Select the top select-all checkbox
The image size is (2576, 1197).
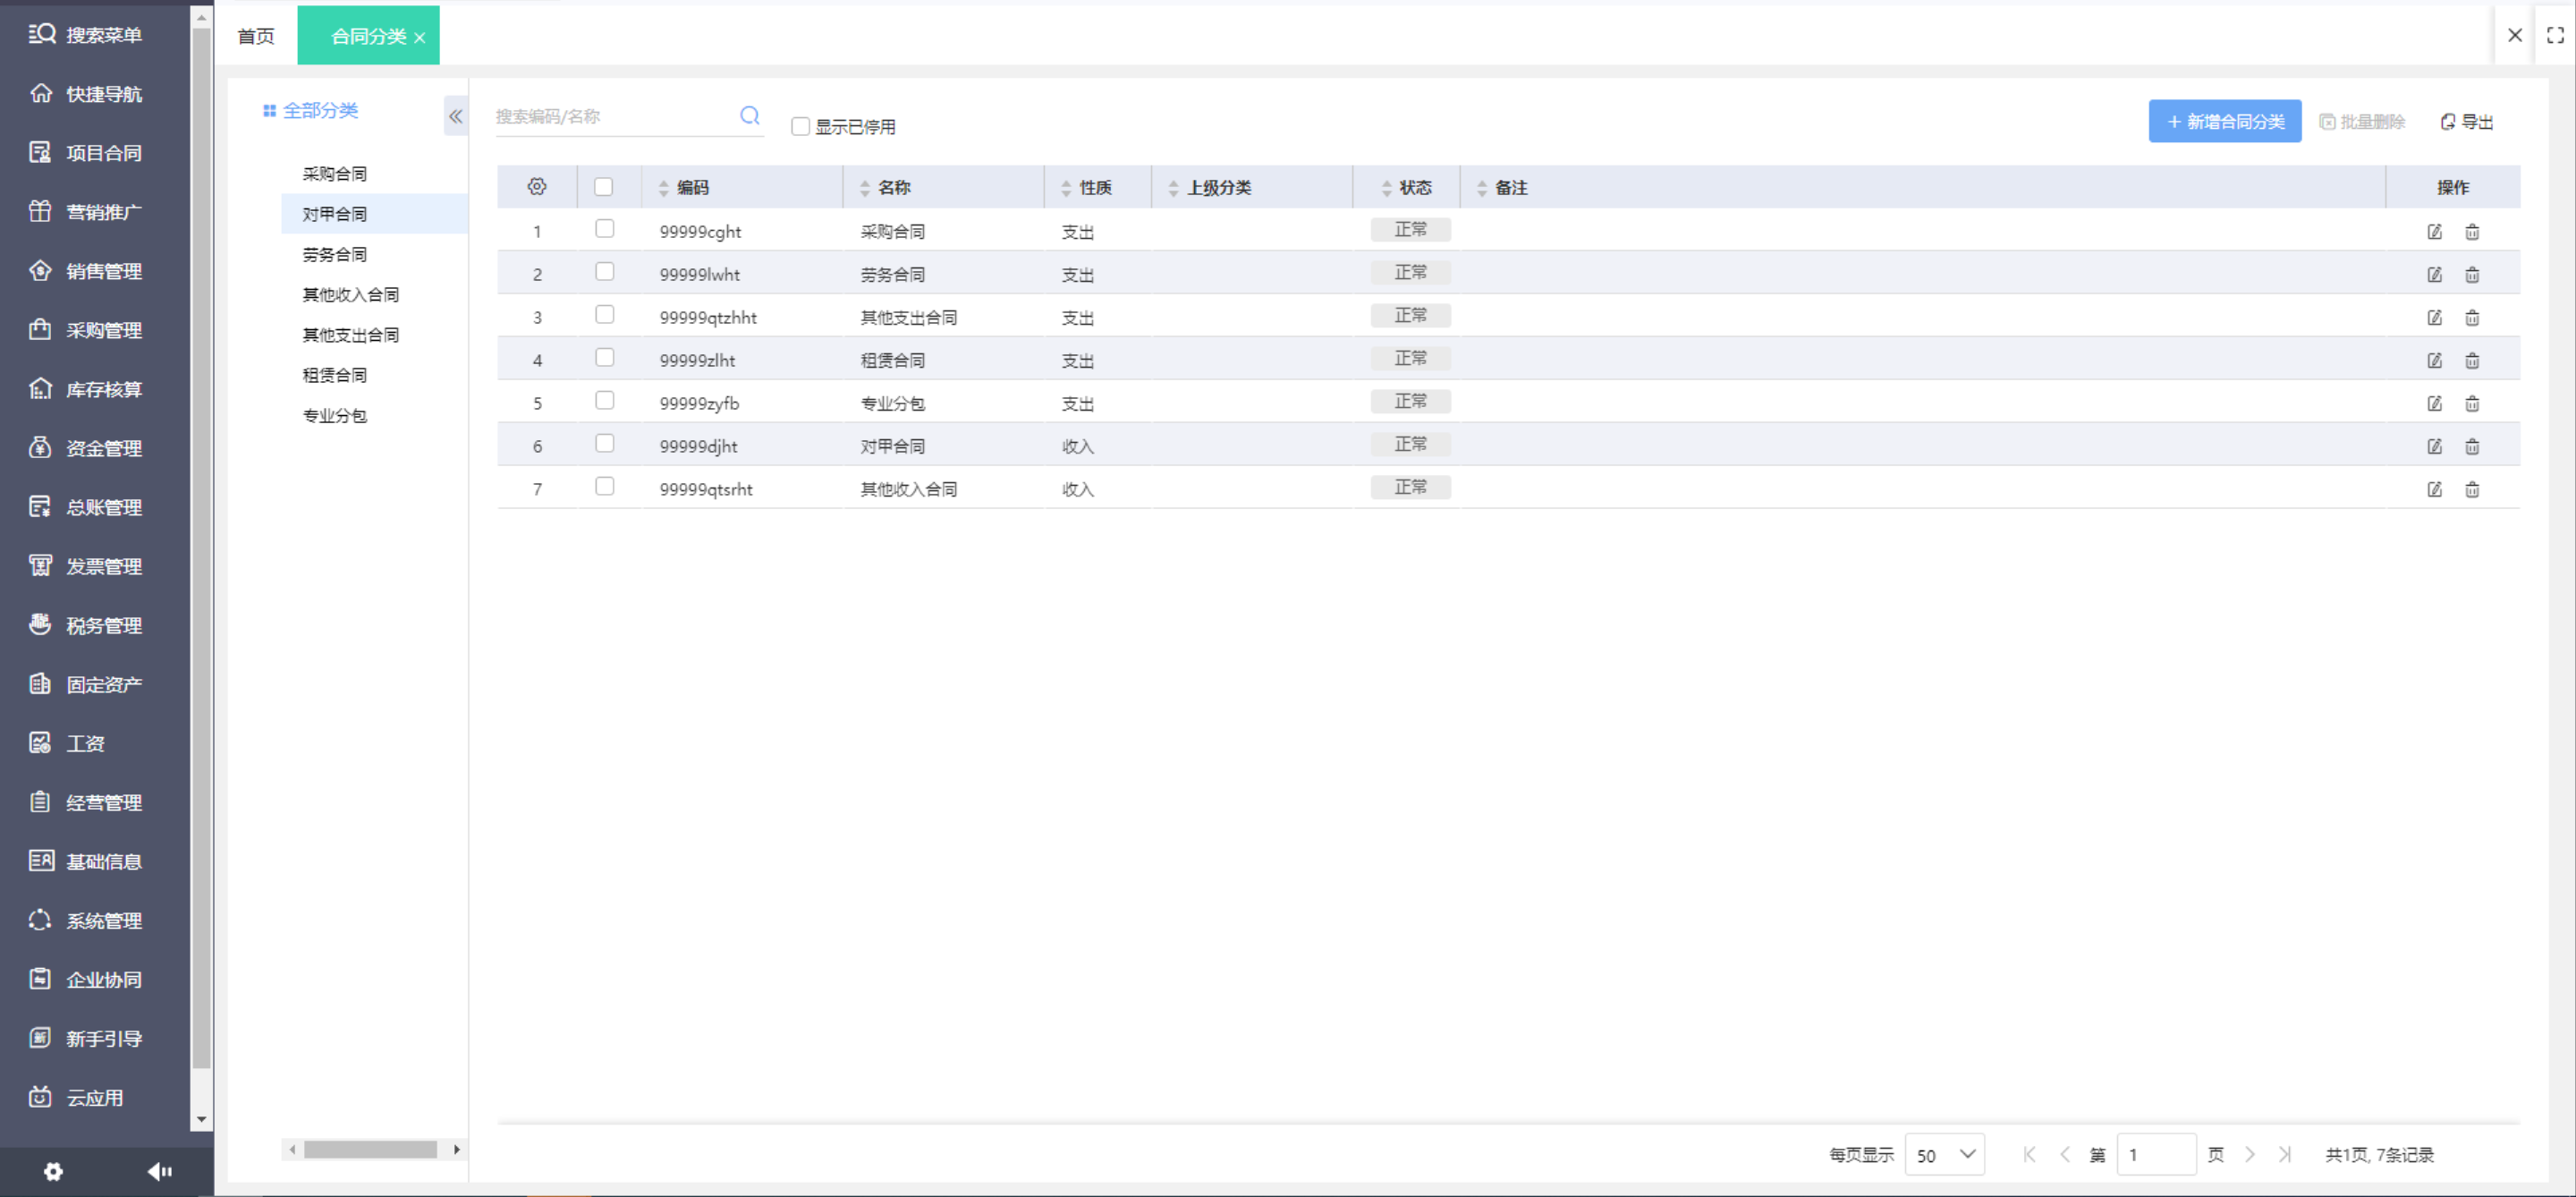click(x=603, y=186)
